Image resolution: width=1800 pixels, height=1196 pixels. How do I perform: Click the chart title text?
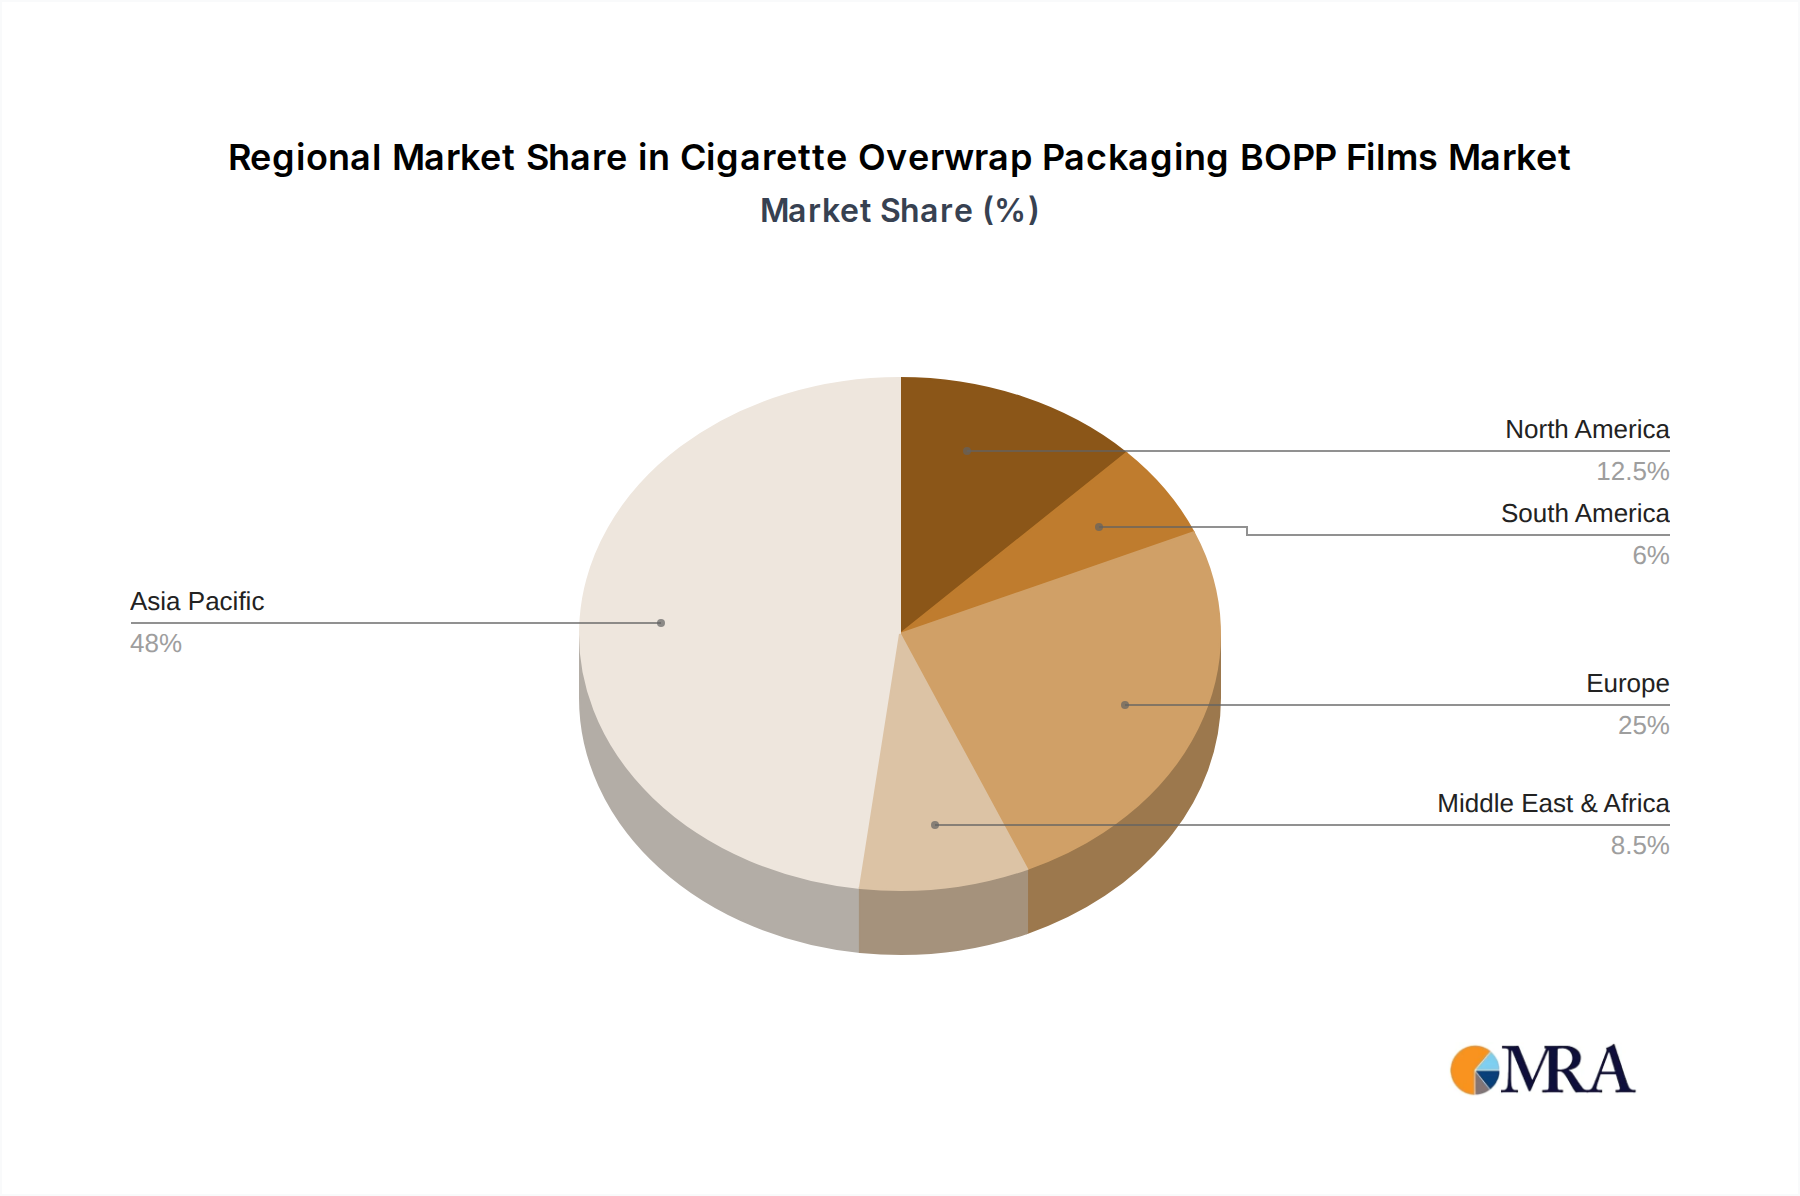[899, 156]
